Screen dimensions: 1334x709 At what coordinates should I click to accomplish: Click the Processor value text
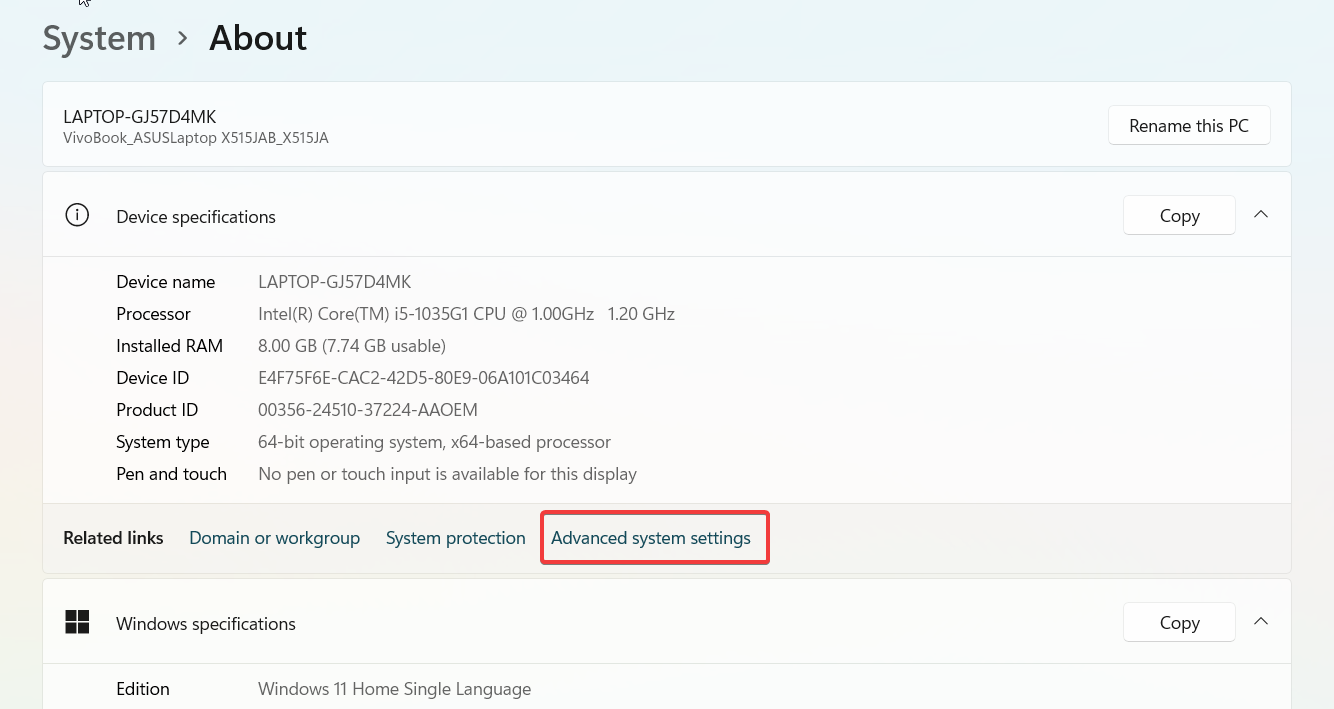(x=466, y=314)
